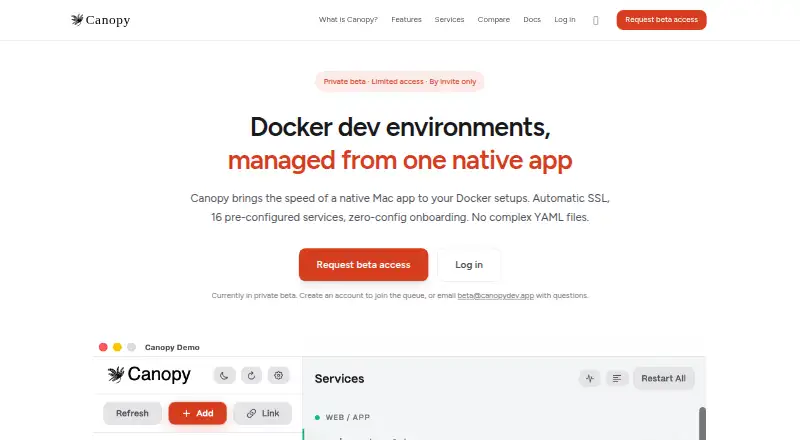Click the Docker dev environments headline
Viewport: 800px width, 440px height.
400,127
